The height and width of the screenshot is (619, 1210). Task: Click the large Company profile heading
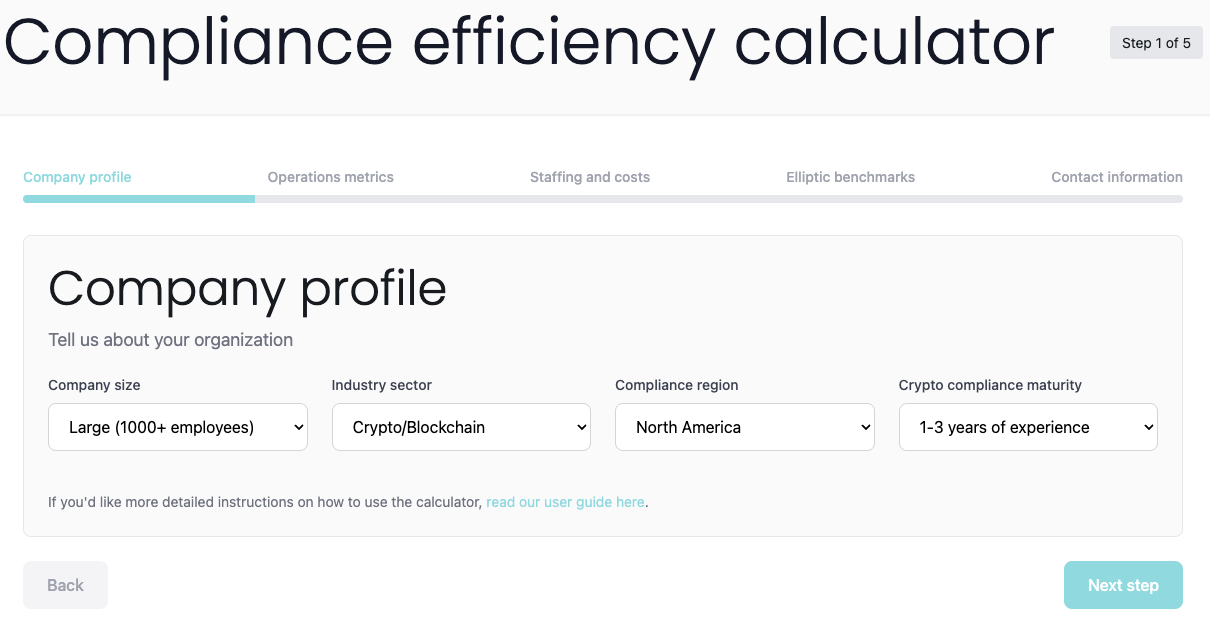(247, 288)
